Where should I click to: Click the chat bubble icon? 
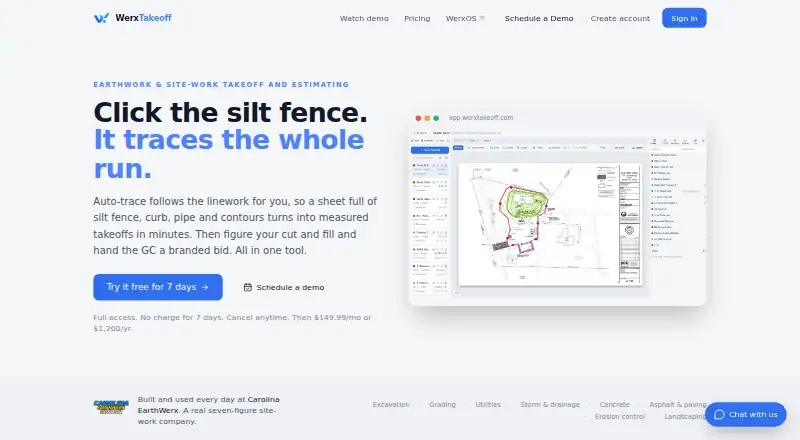[x=719, y=414]
